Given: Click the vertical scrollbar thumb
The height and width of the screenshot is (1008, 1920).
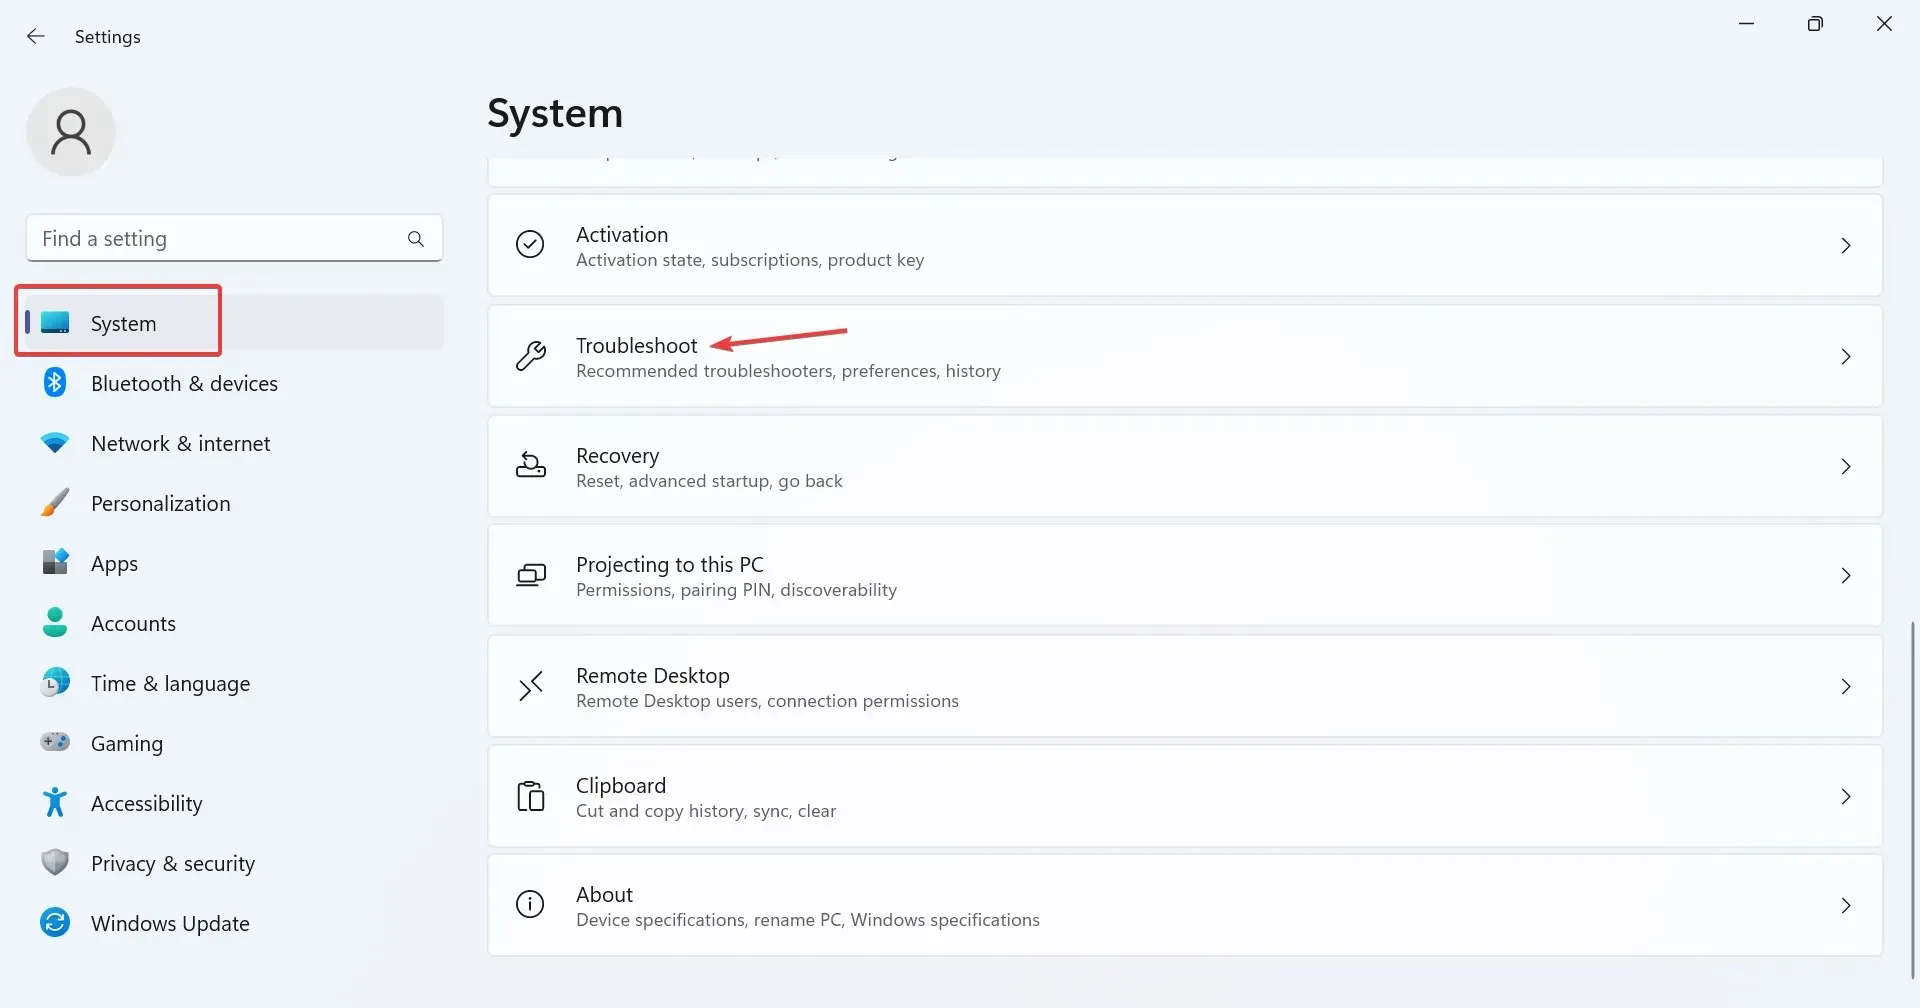Looking at the screenshot, I should click(x=1912, y=798).
